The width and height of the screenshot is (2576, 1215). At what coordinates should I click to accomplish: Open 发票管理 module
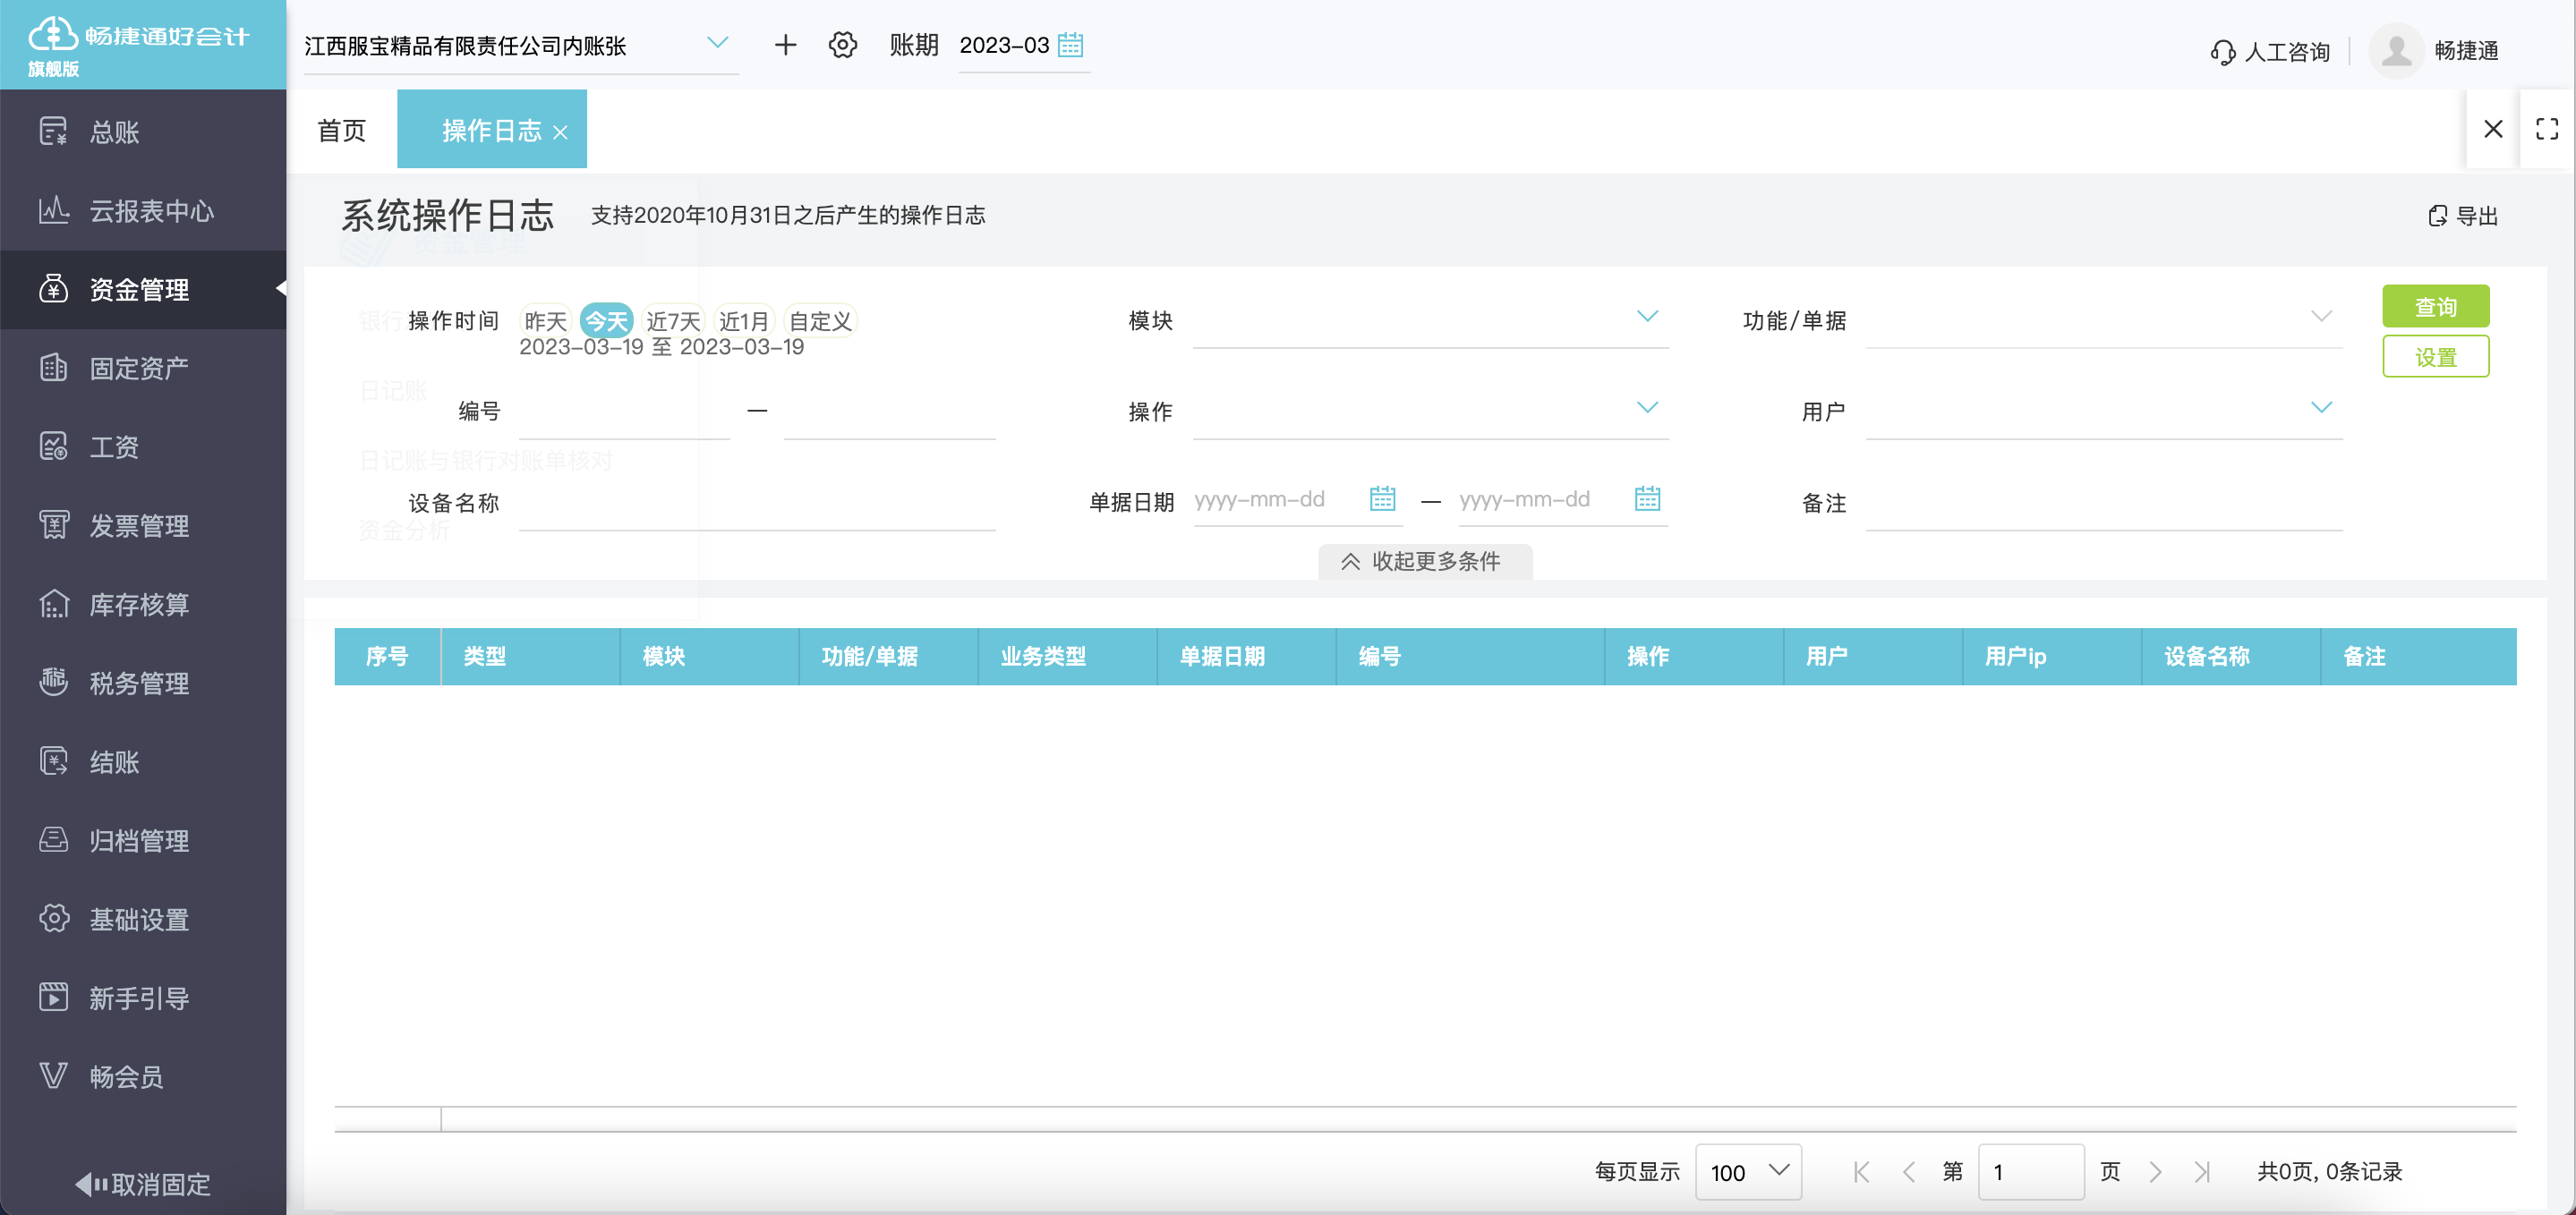[x=141, y=525]
